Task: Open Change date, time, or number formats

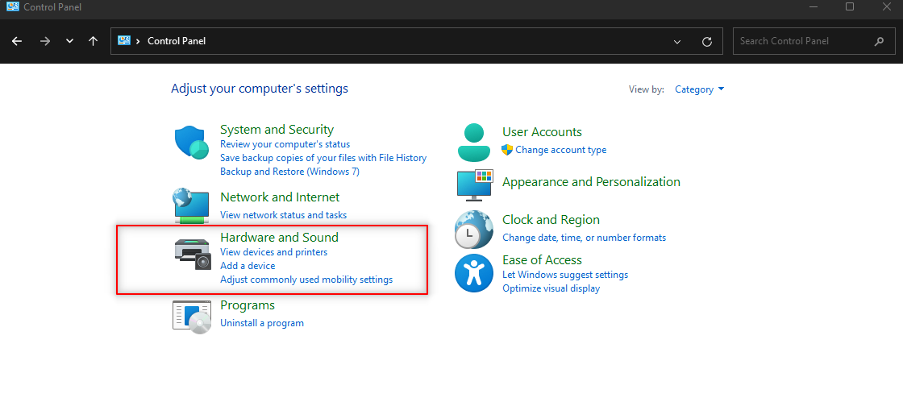Action: click(x=584, y=238)
